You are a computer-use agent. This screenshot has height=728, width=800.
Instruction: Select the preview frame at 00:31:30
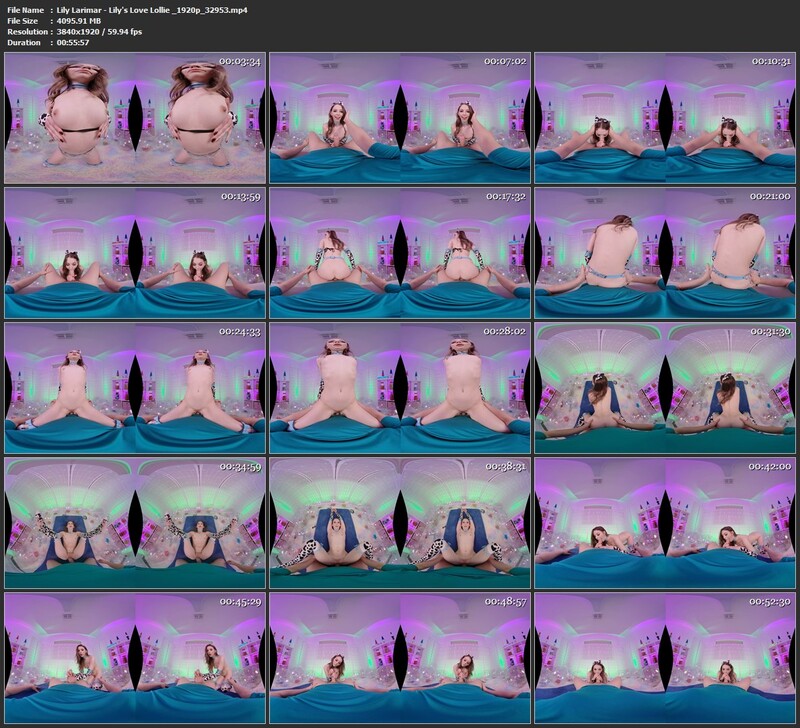664,387
